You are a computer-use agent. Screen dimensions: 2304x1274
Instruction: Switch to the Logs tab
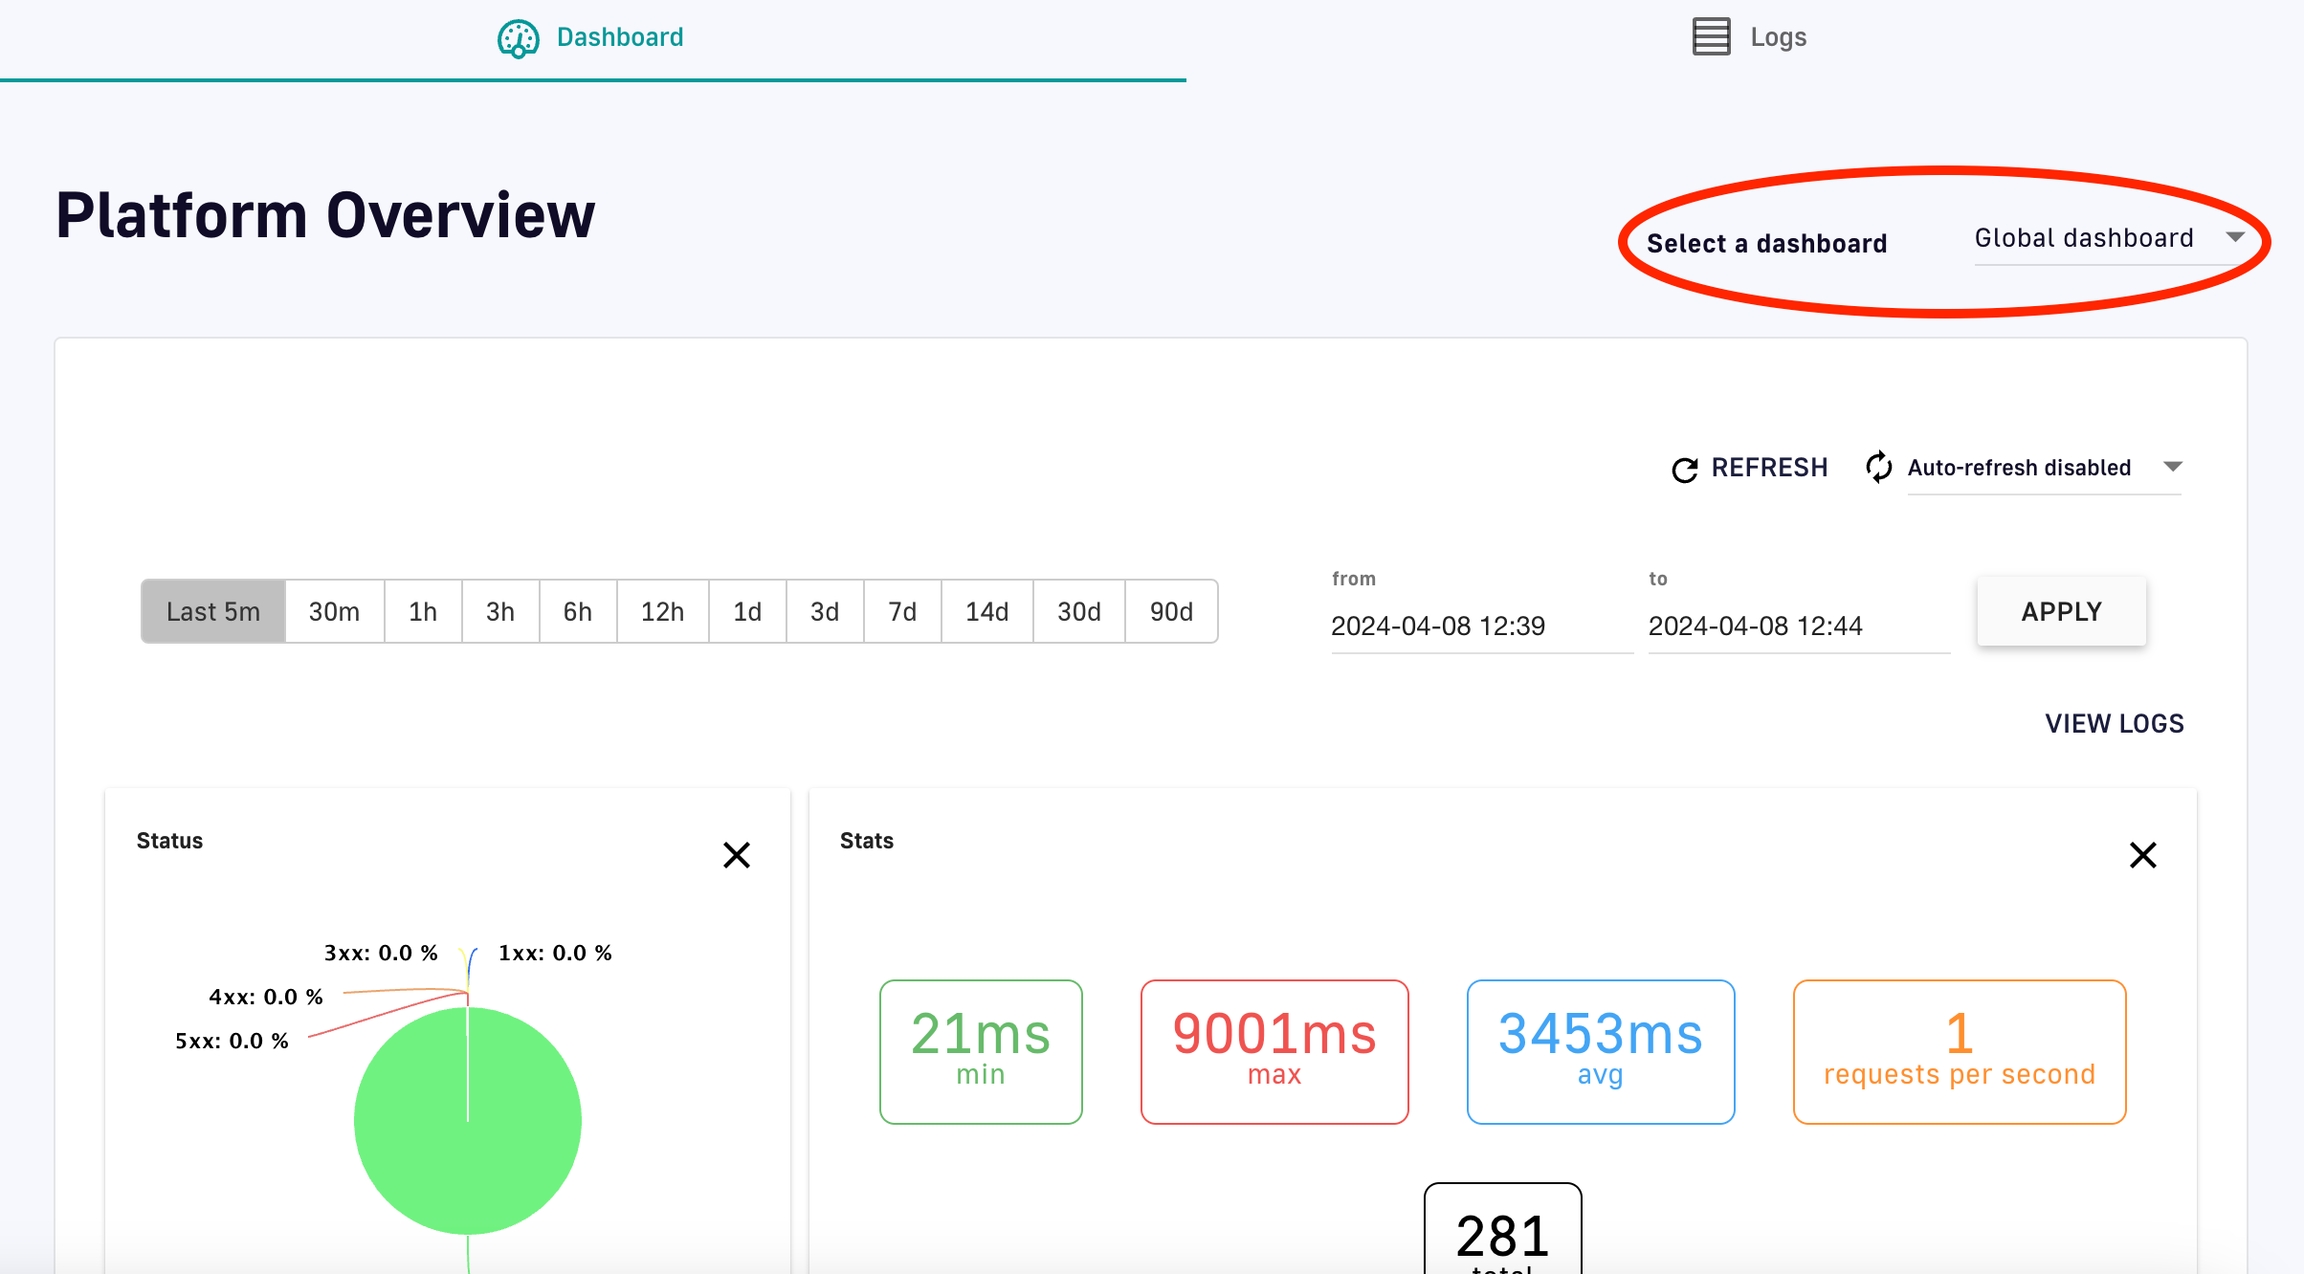click(1750, 37)
